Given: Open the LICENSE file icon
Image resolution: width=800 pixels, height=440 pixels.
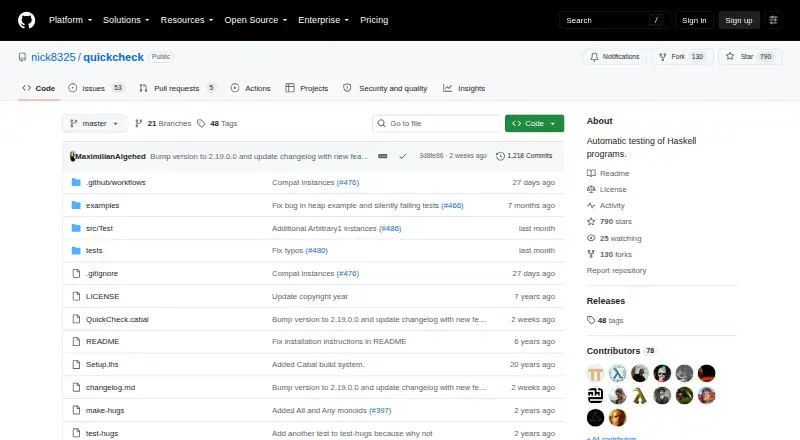Looking at the screenshot, I should 76,297.
